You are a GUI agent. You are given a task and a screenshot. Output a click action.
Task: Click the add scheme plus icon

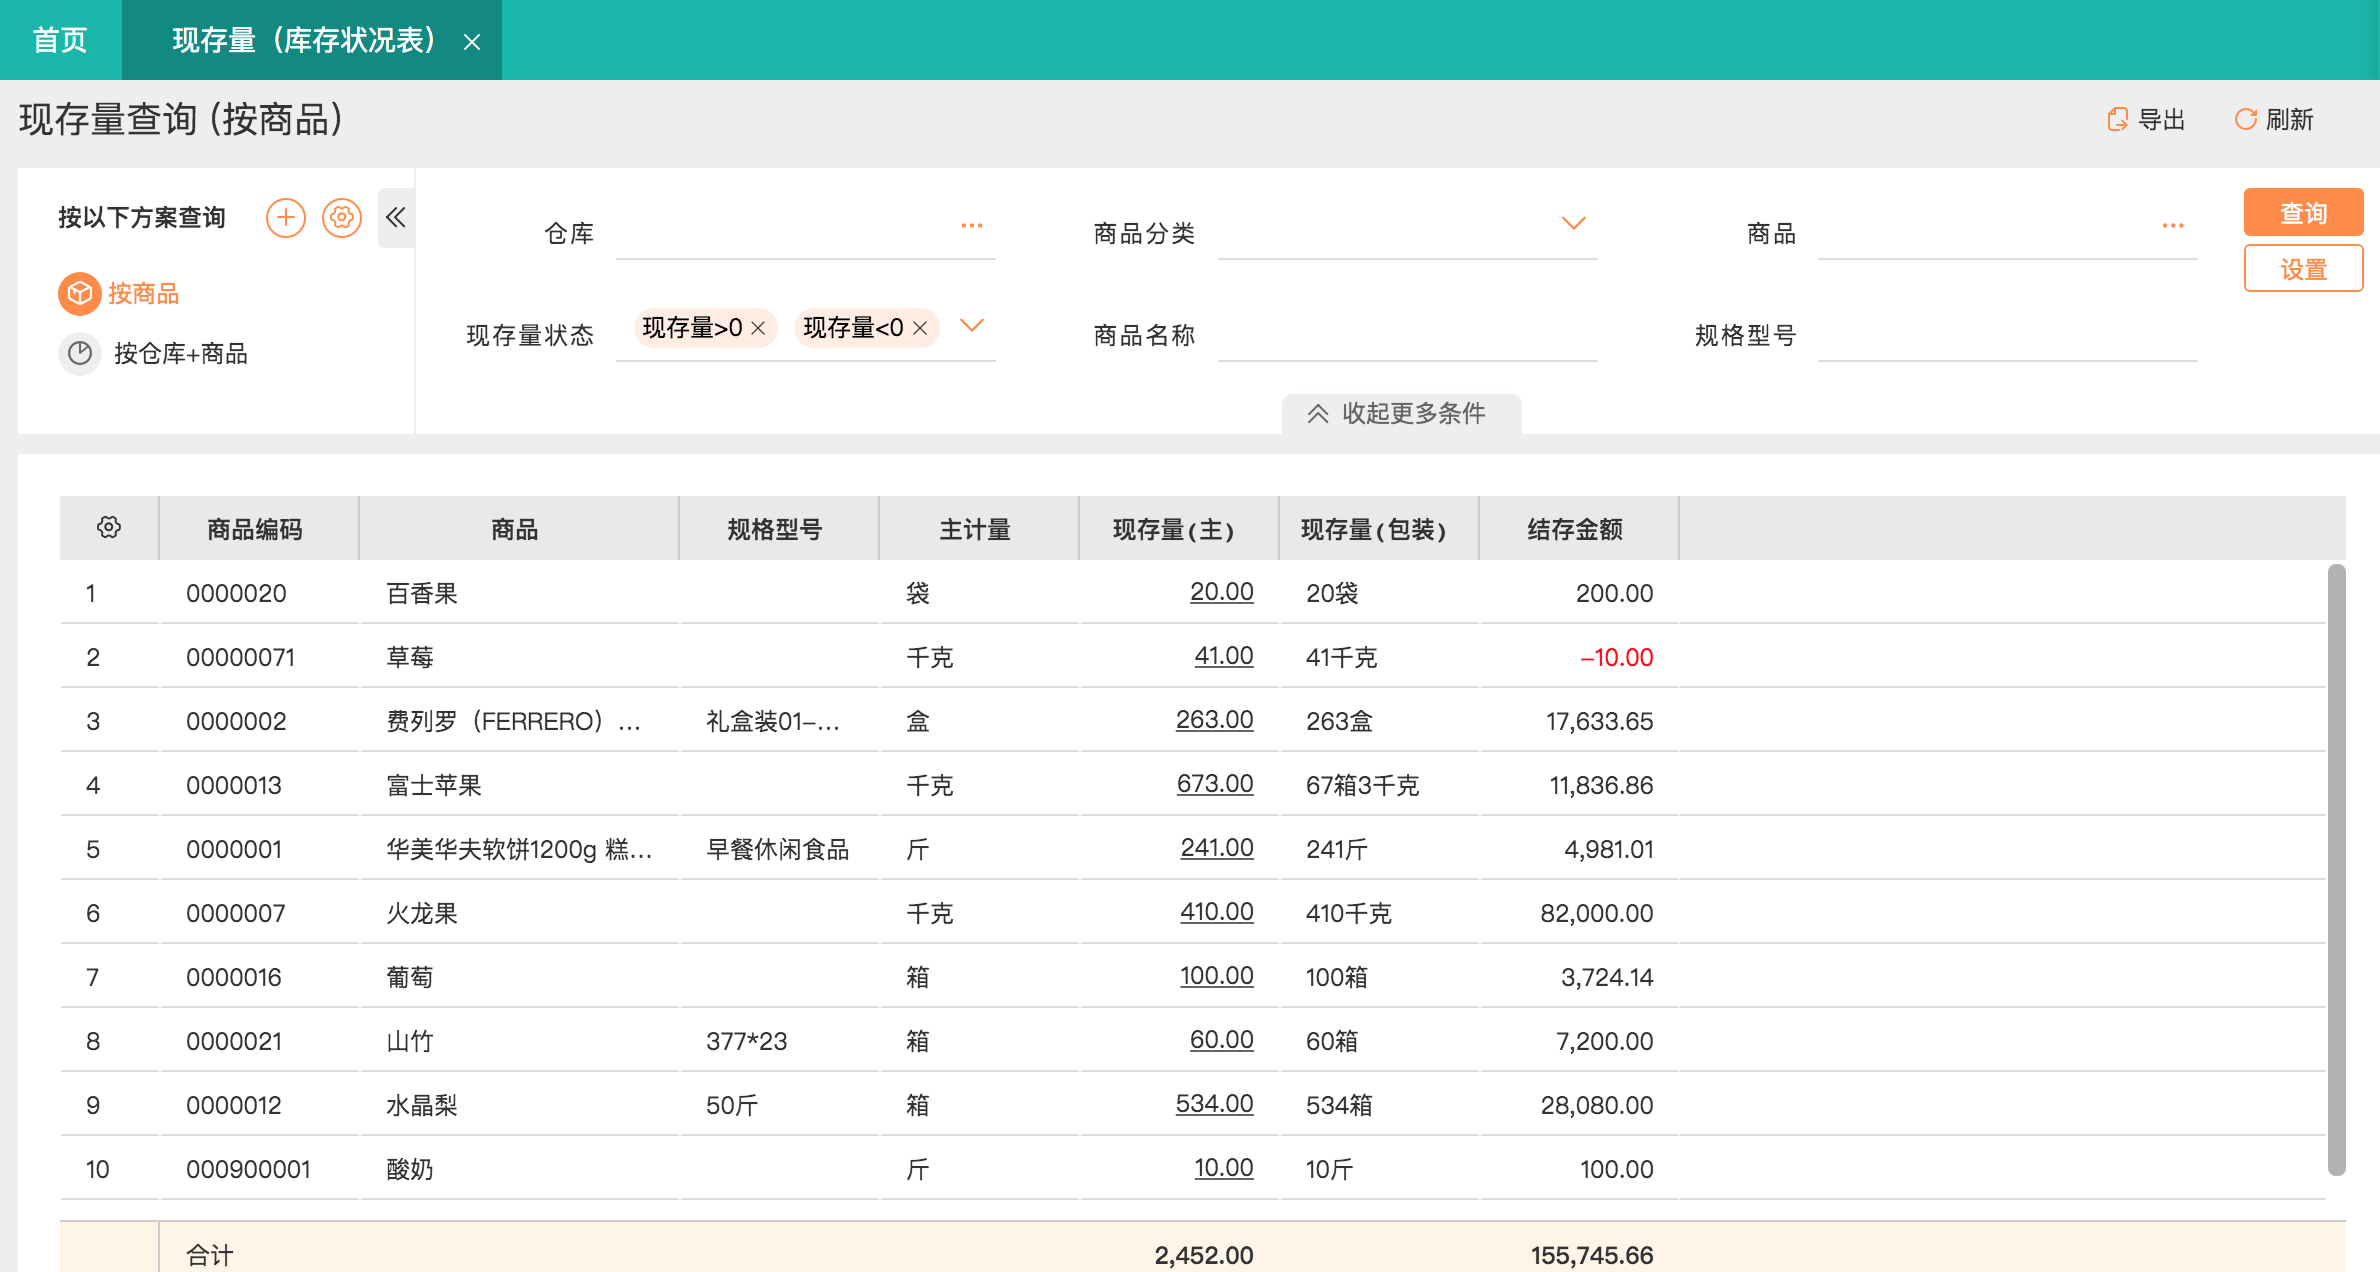pyautogui.click(x=285, y=217)
